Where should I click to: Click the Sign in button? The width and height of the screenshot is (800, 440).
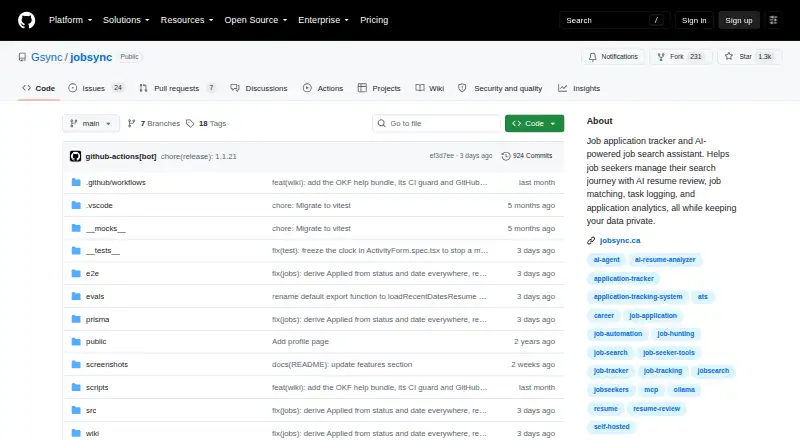(694, 20)
